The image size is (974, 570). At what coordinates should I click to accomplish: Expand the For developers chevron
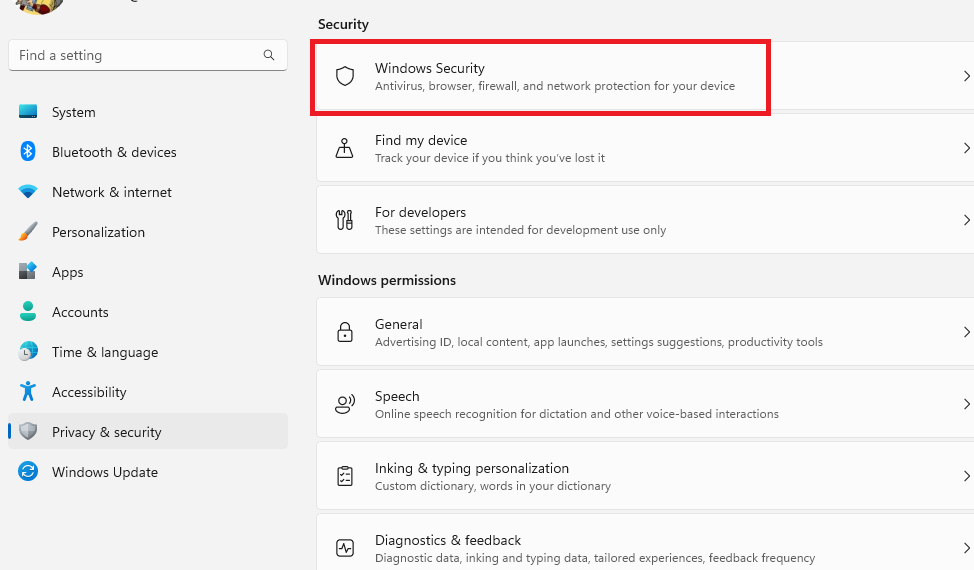(x=967, y=220)
